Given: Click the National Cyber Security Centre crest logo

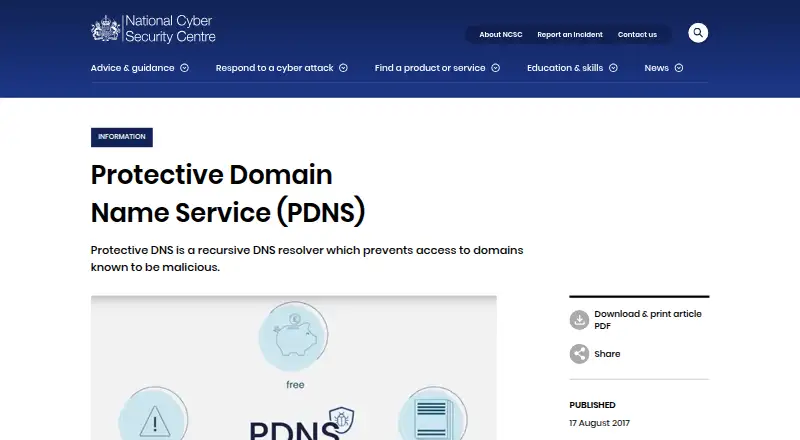Looking at the screenshot, I should (x=106, y=29).
